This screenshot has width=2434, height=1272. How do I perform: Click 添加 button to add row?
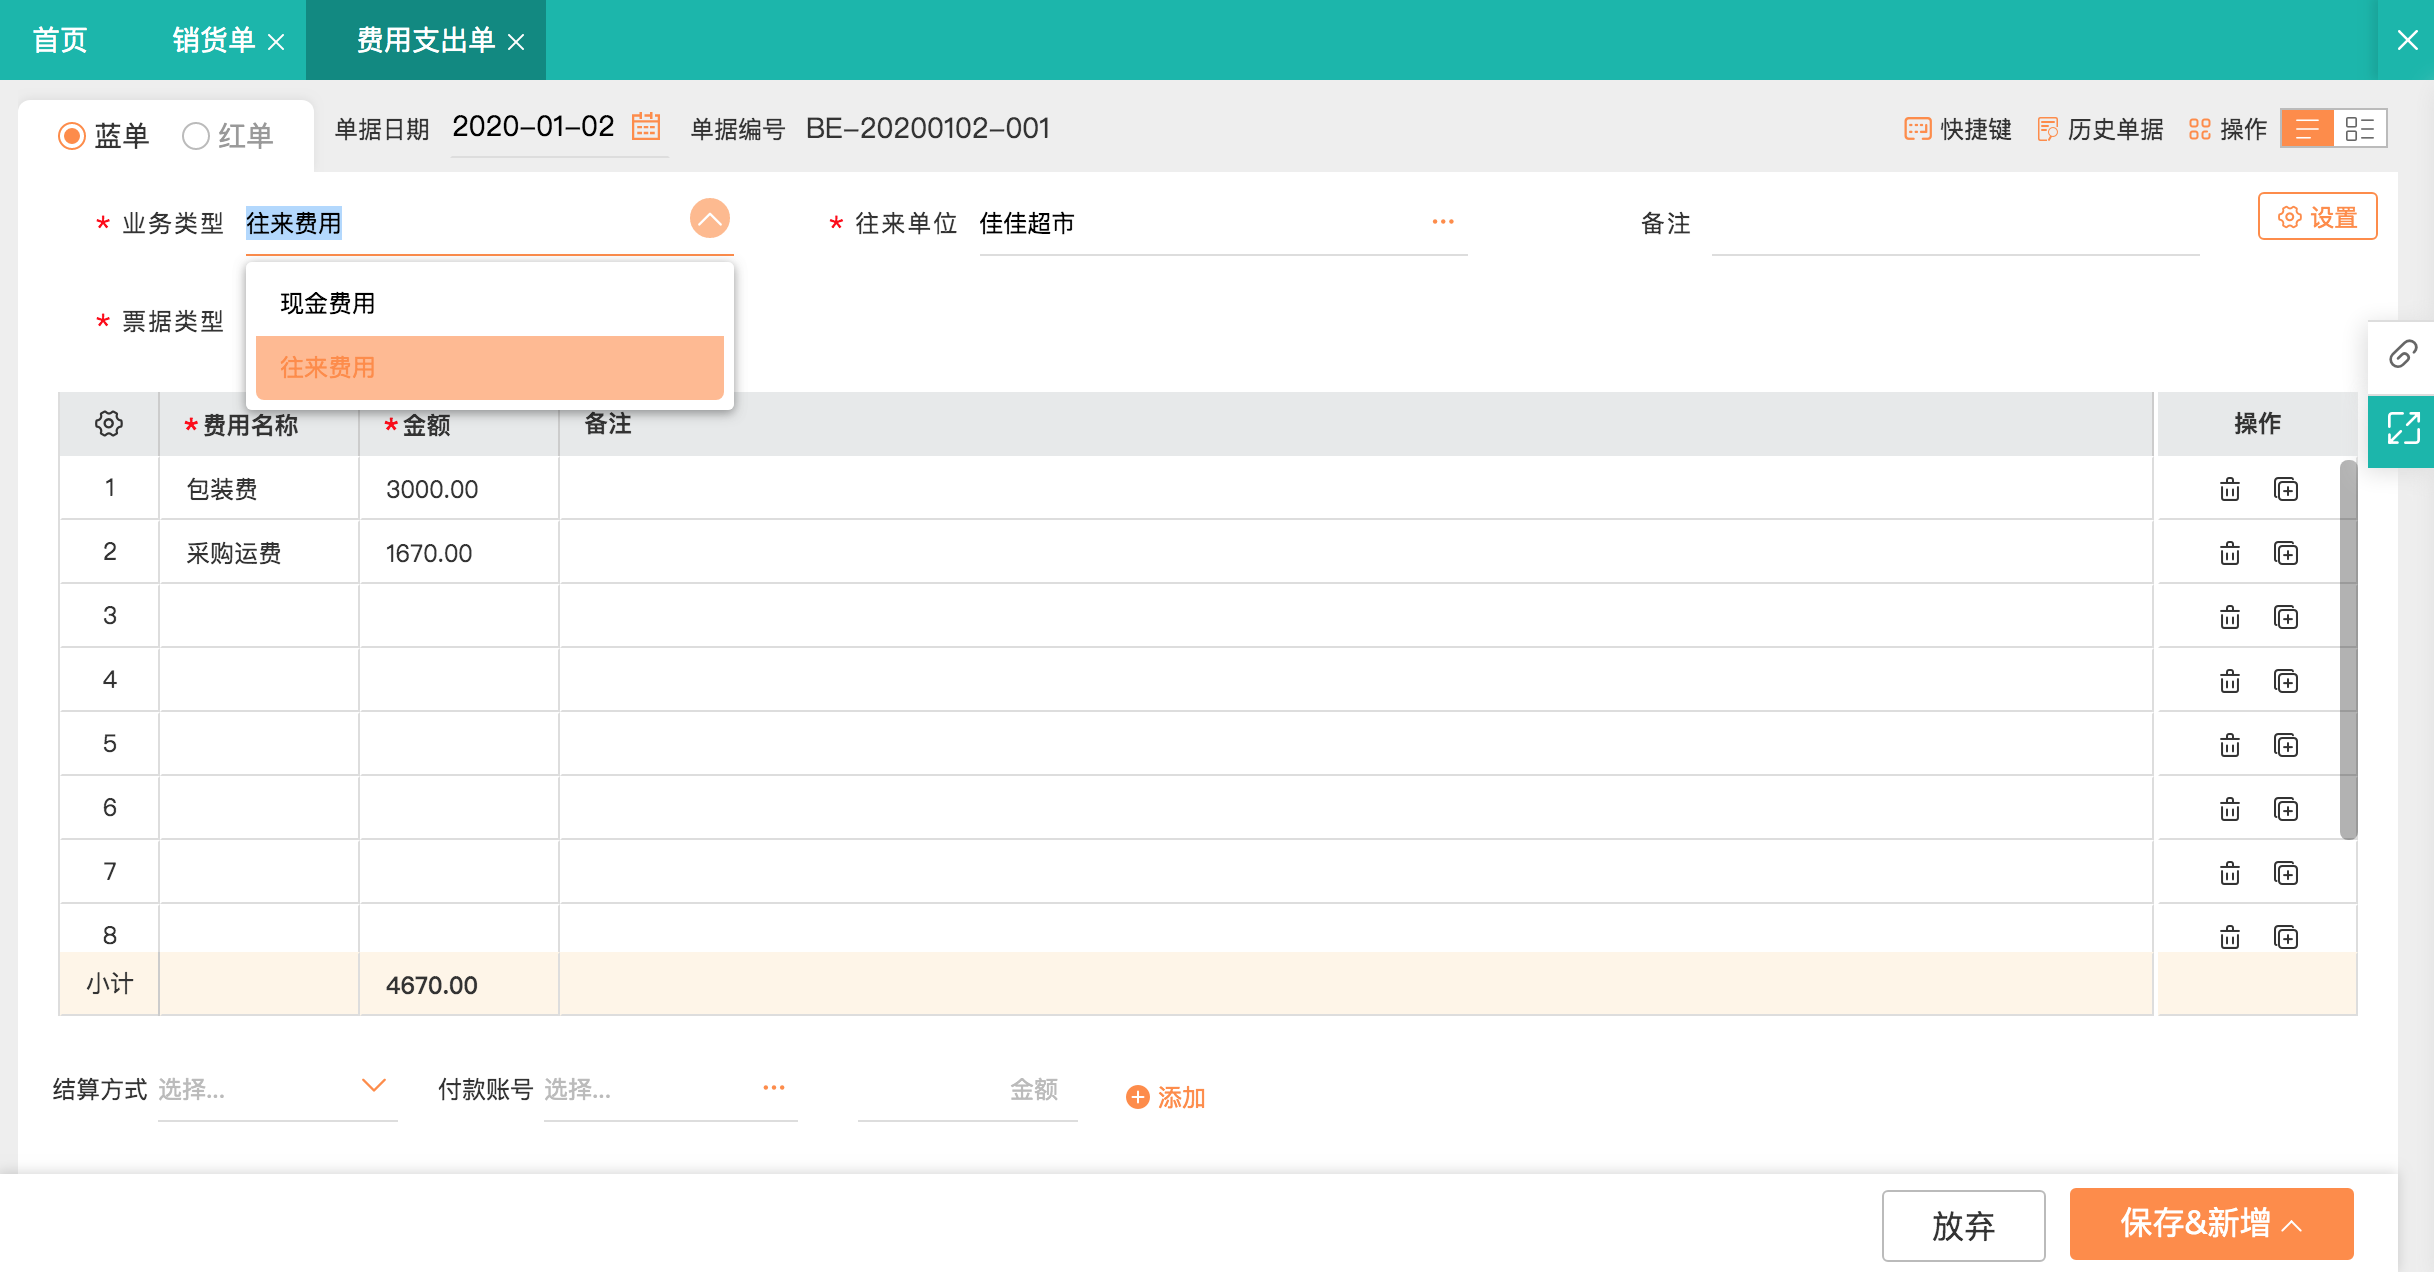[x=1165, y=1096]
